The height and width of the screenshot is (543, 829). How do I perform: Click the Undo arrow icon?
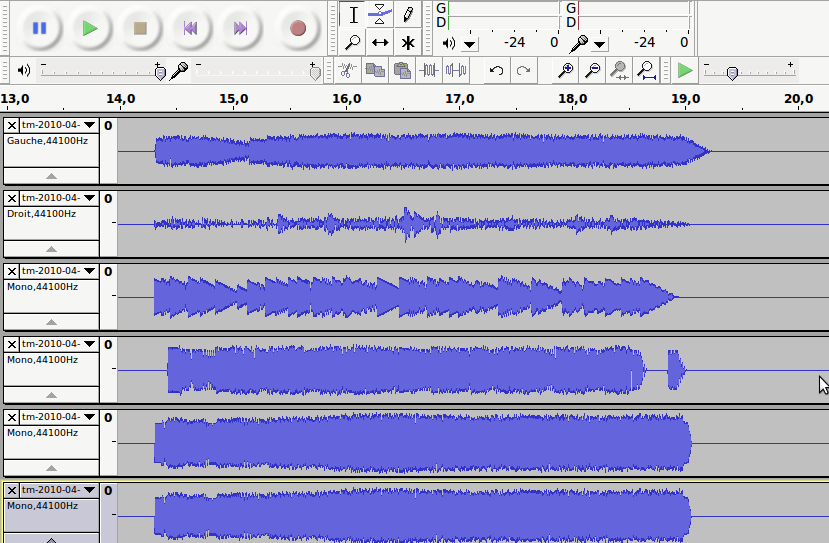(496, 70)
